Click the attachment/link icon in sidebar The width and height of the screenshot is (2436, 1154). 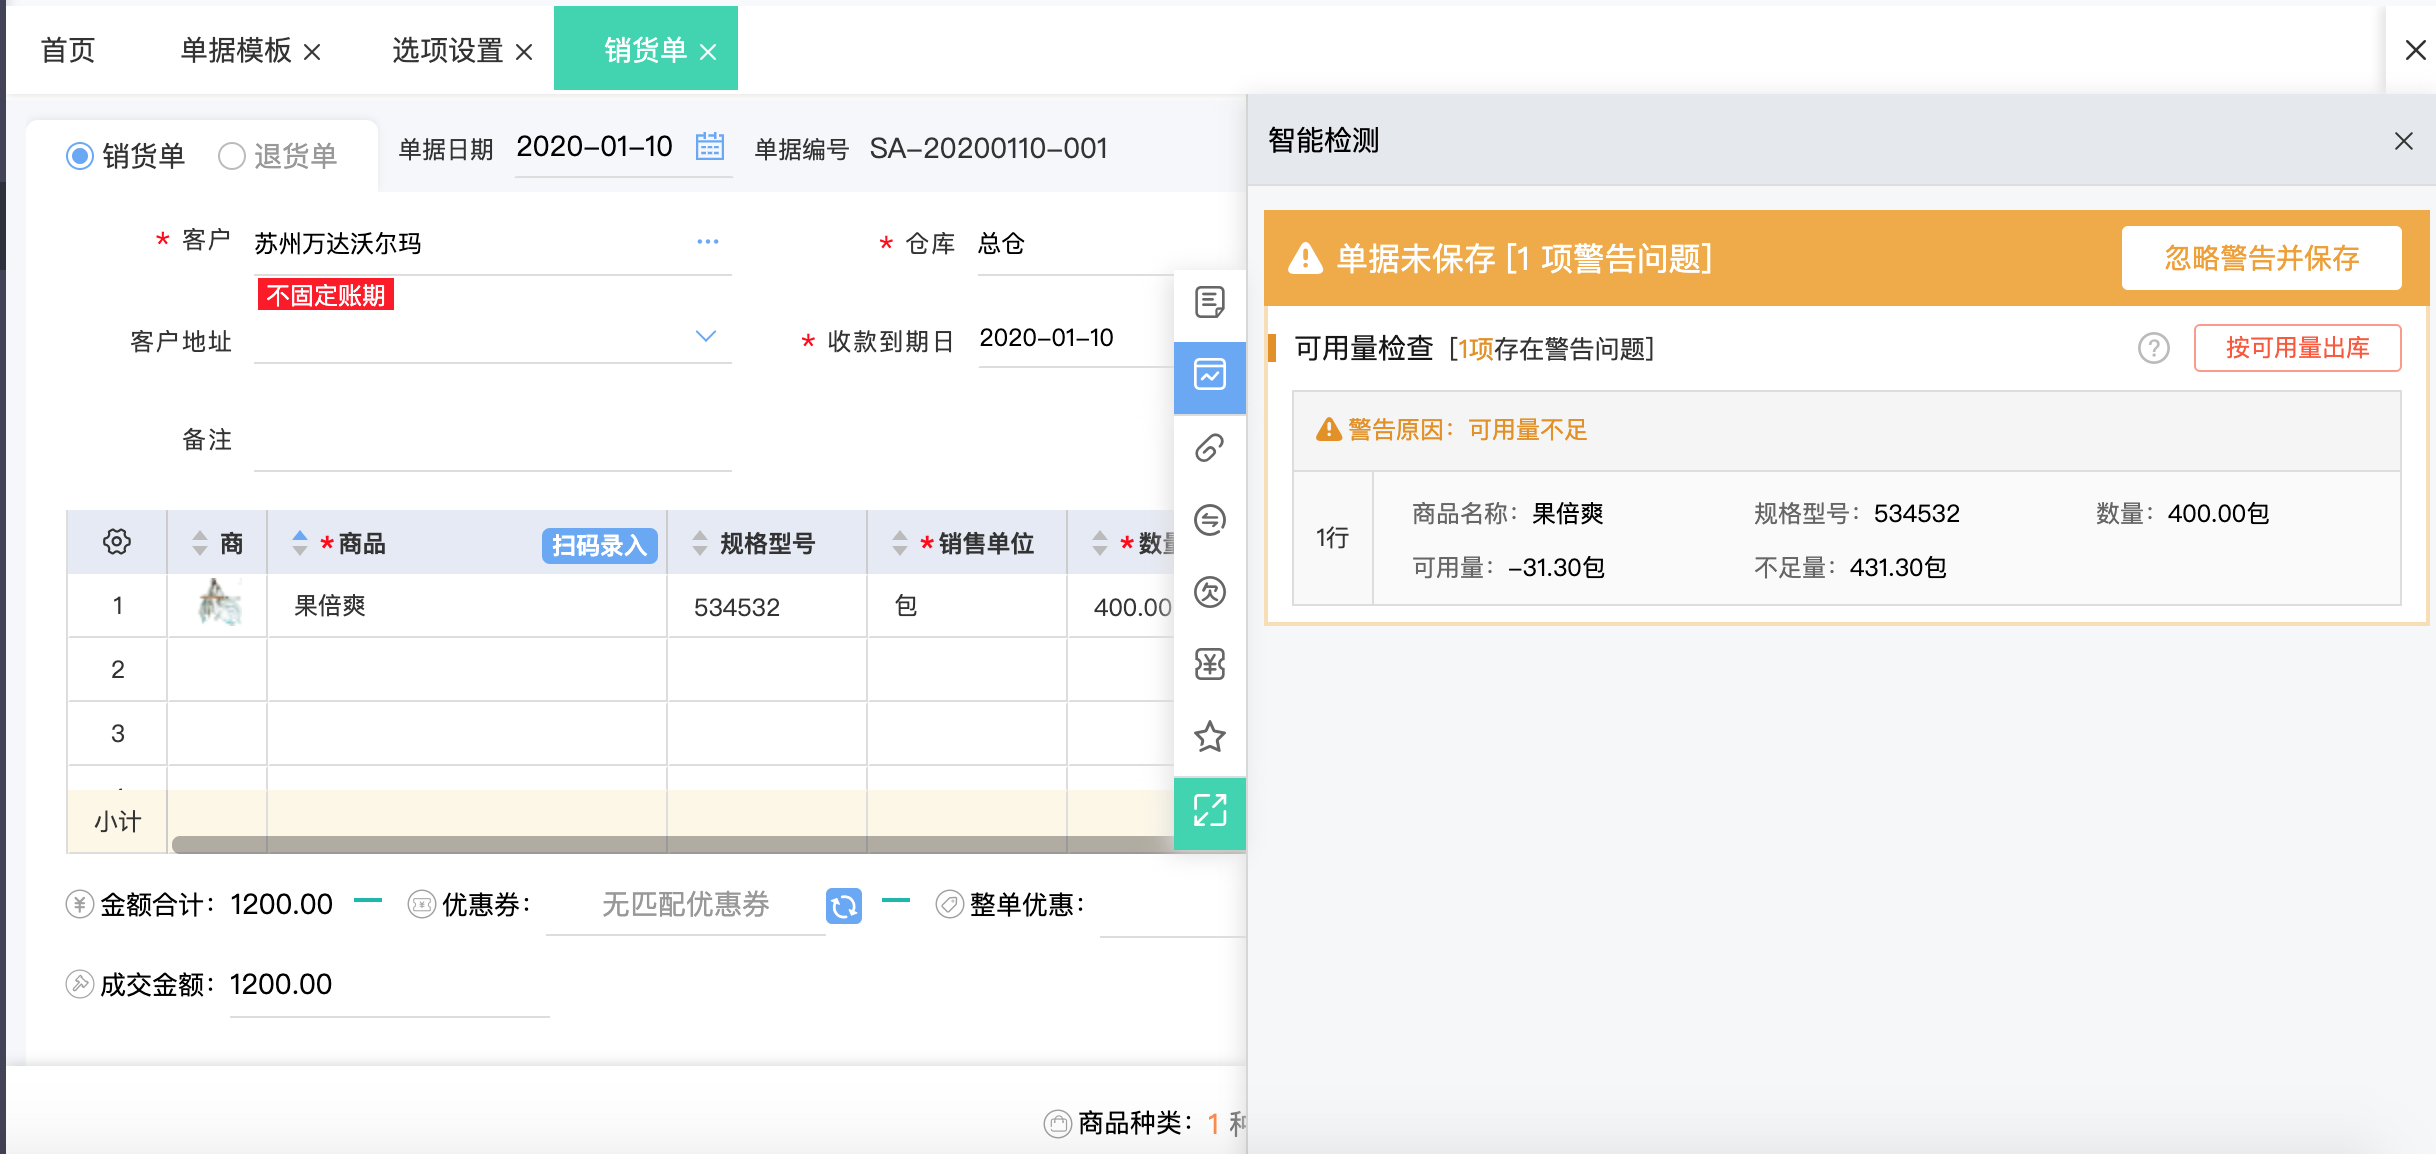coord(1212,450)
